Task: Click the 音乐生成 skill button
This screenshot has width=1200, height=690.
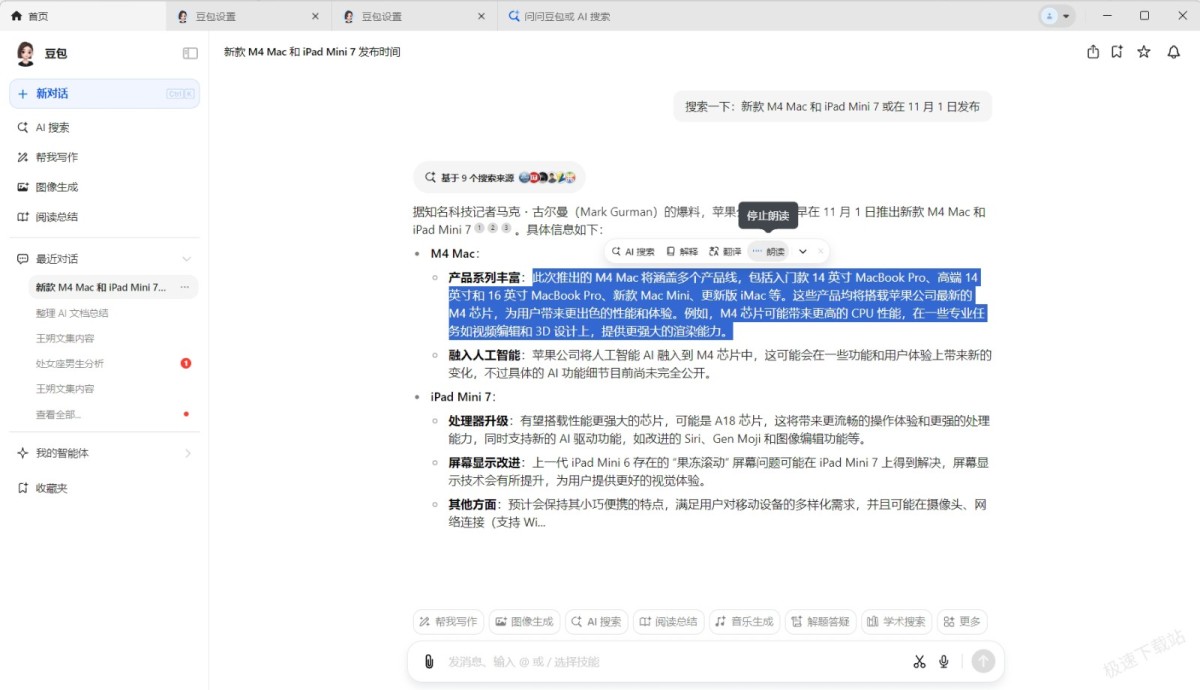Action: coord(744,621)
